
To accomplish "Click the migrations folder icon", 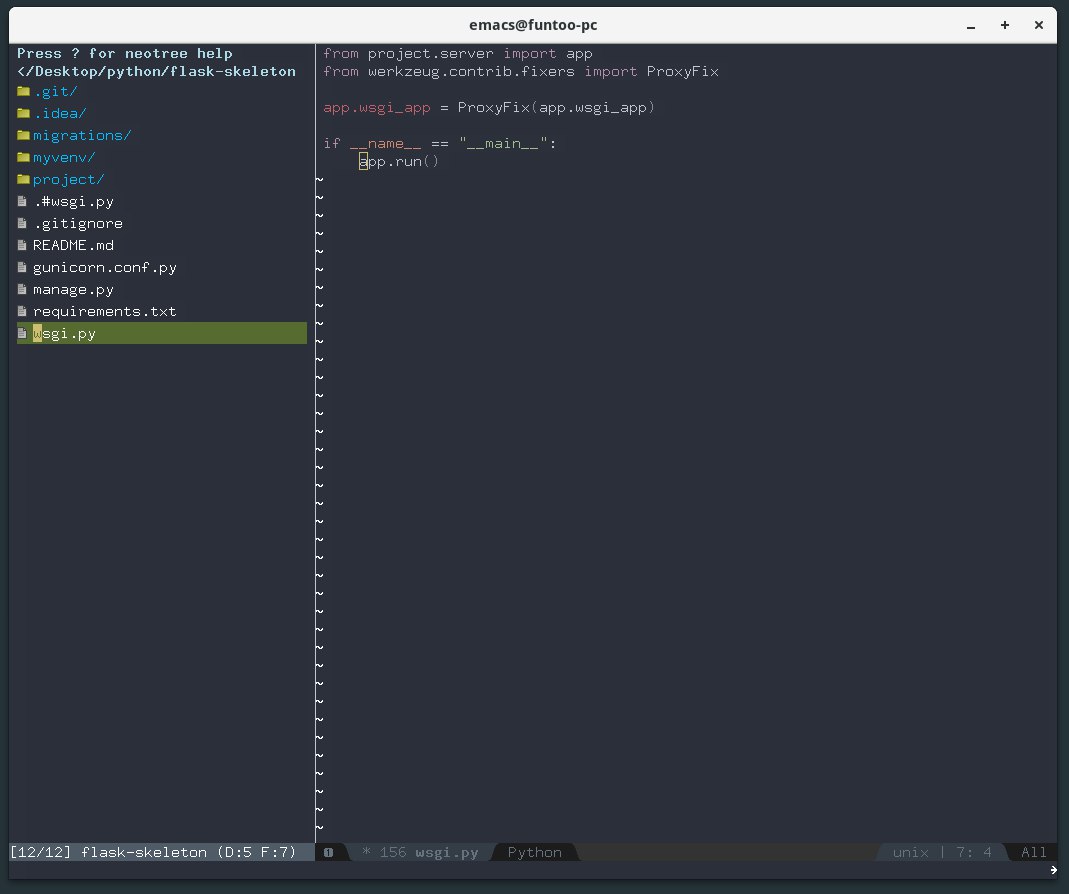I will (23, 136).
